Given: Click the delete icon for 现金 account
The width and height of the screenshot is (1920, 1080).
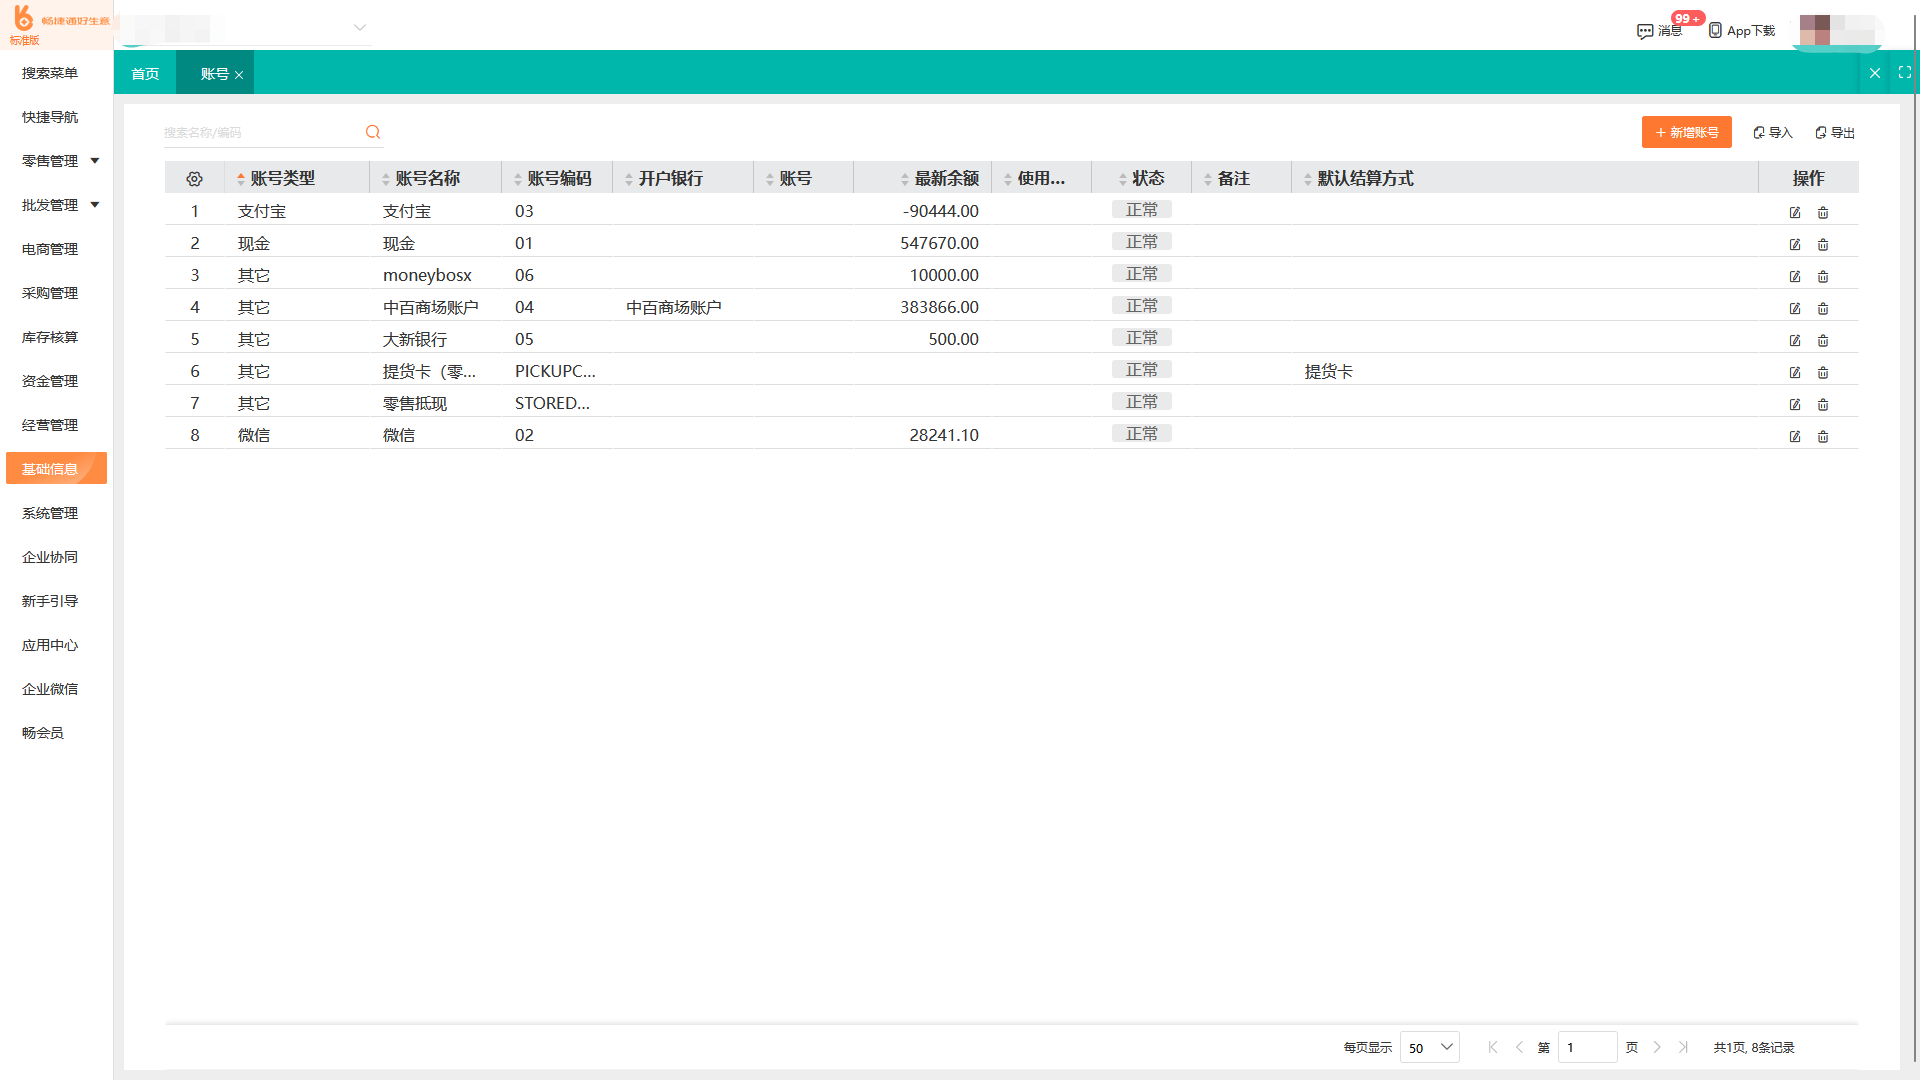Looking at the screenshot, I should pyautogui.click(x=1824, y=243).
